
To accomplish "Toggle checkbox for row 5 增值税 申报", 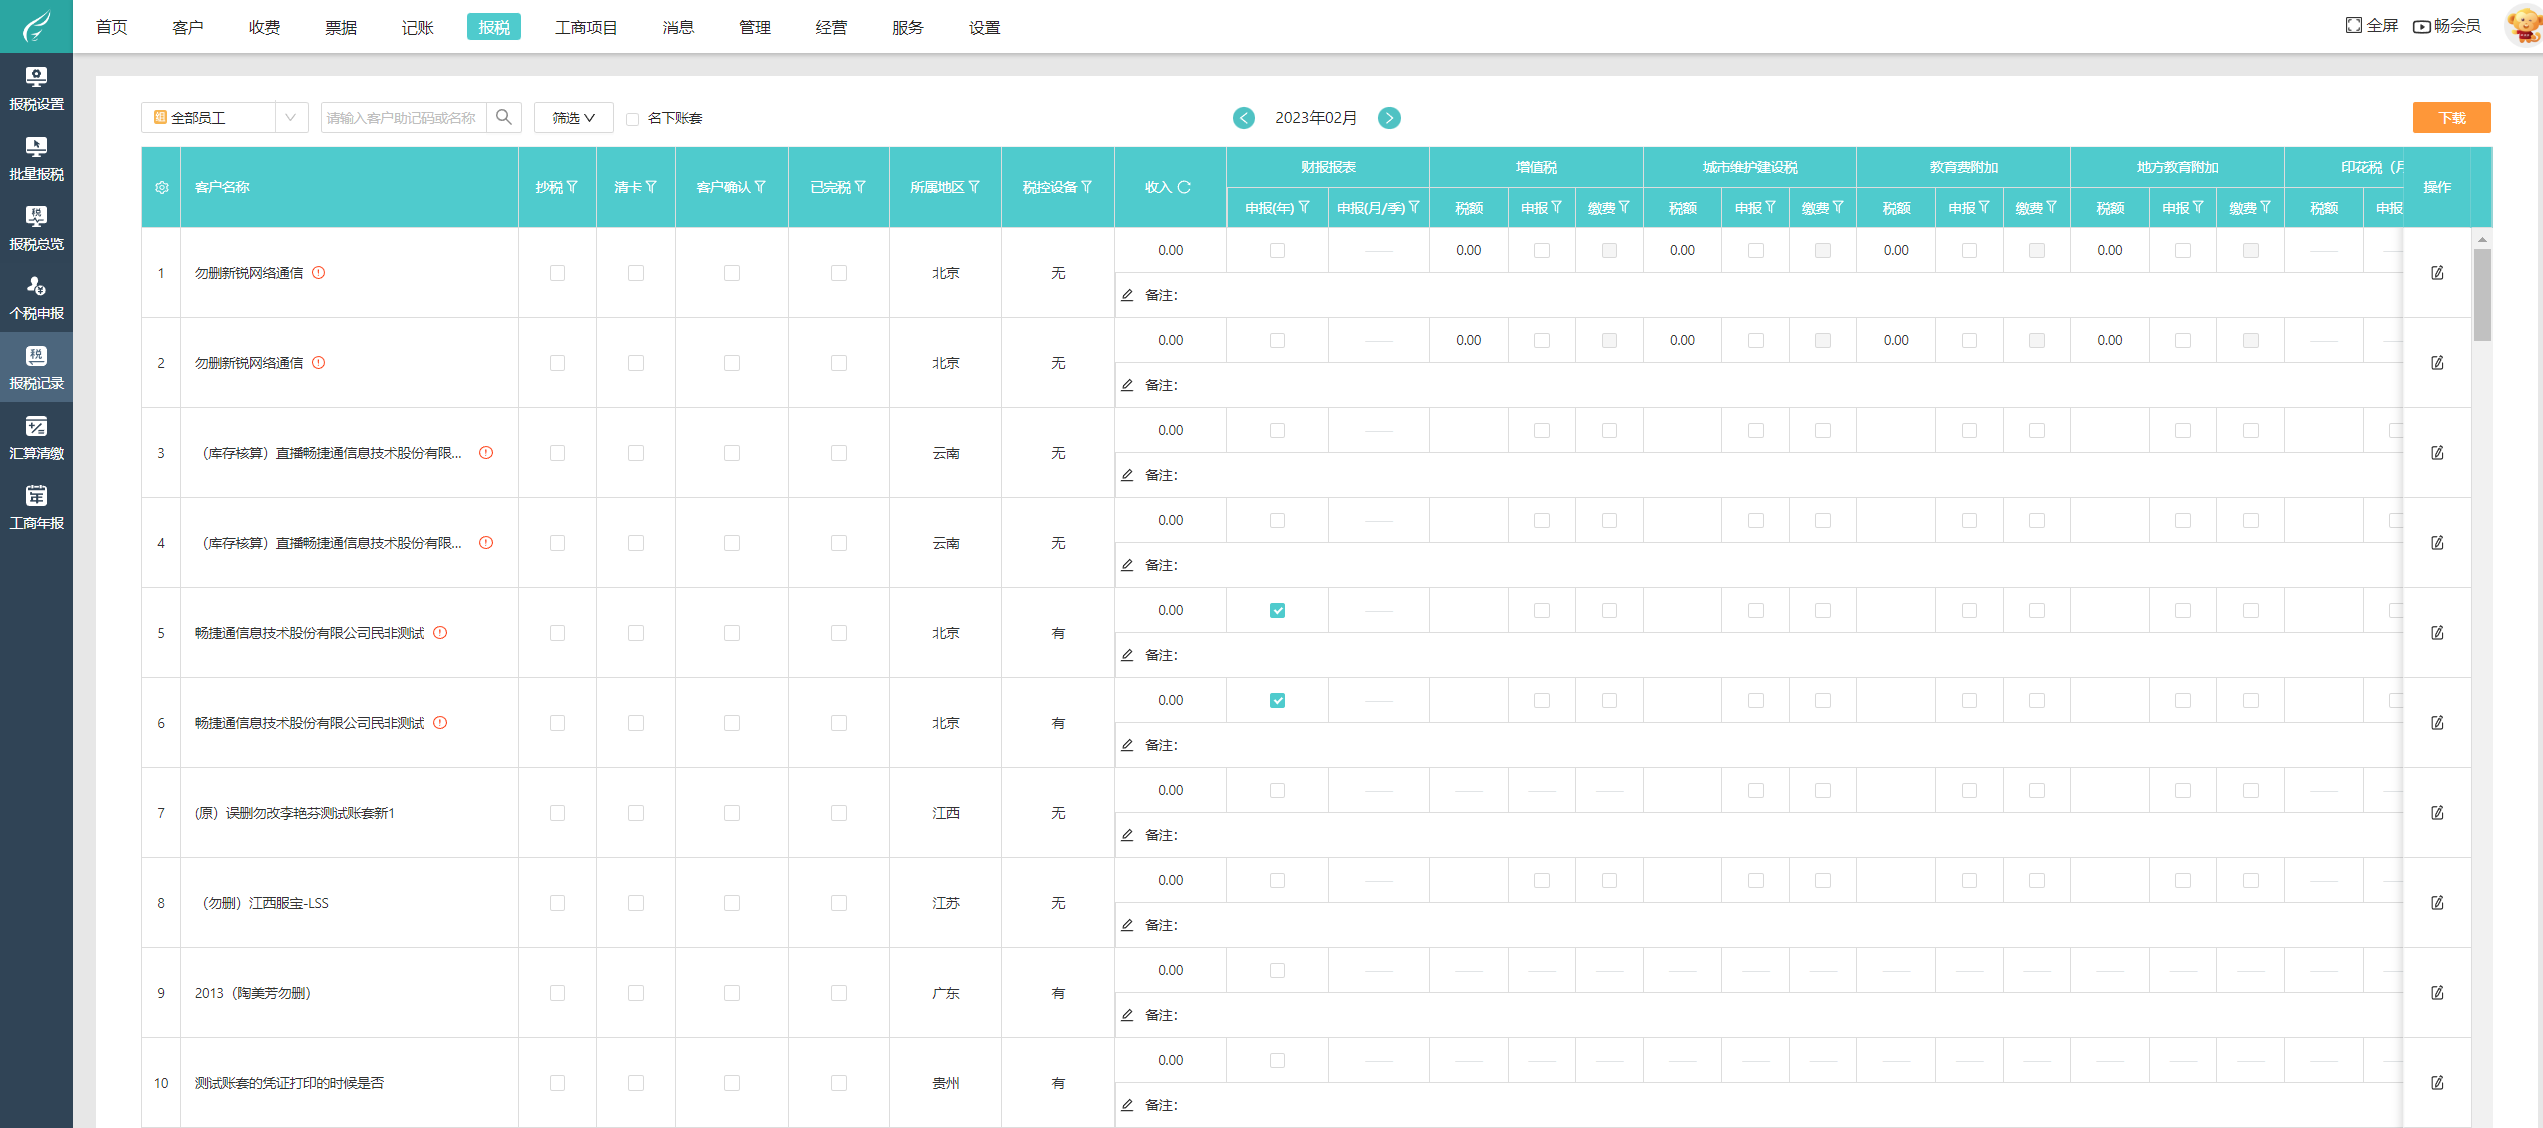I will tap(1541, 609).
